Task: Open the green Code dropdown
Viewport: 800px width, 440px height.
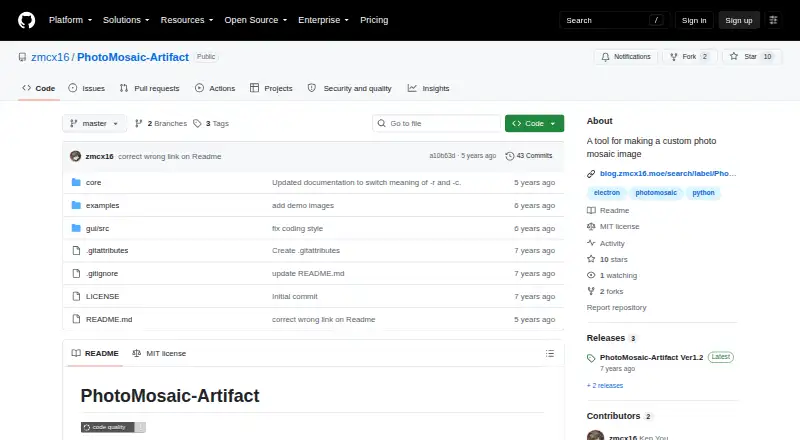Action: pyautogui.click(x=534, y=124)
